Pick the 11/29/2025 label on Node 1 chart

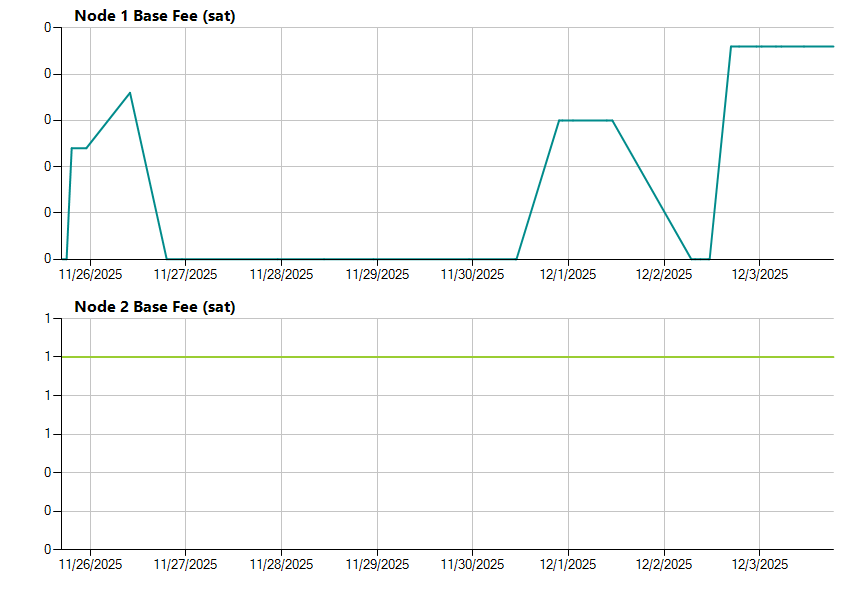tap(377, 274)
